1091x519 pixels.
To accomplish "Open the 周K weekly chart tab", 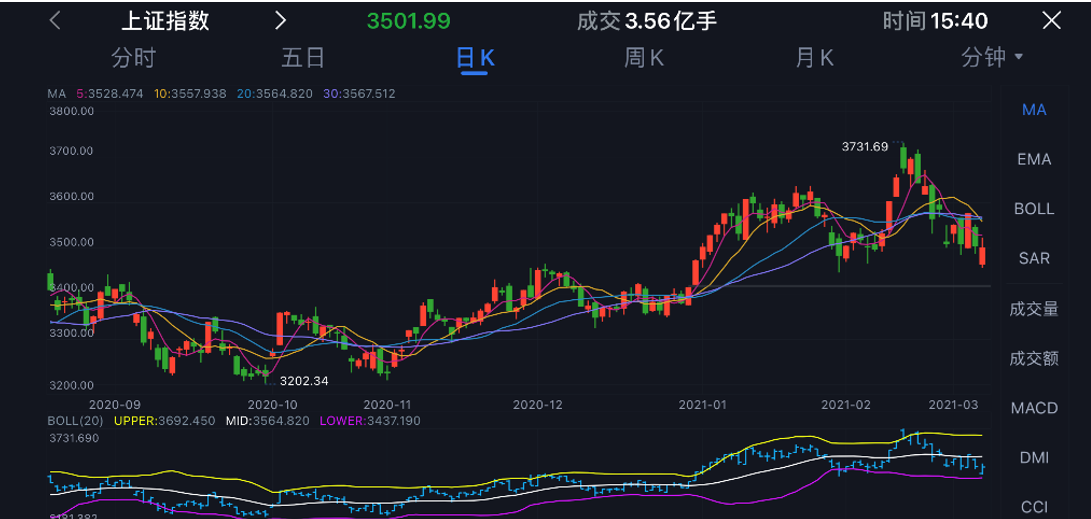I will coord(644,58).
